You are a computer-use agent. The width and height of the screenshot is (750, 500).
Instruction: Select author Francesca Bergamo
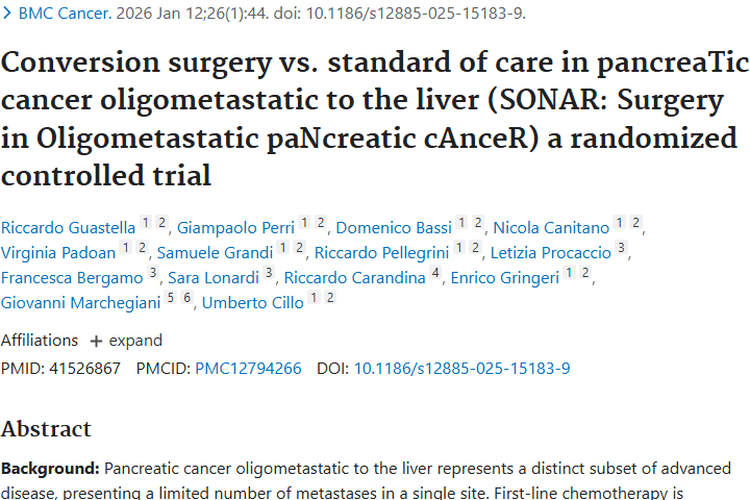72,278
